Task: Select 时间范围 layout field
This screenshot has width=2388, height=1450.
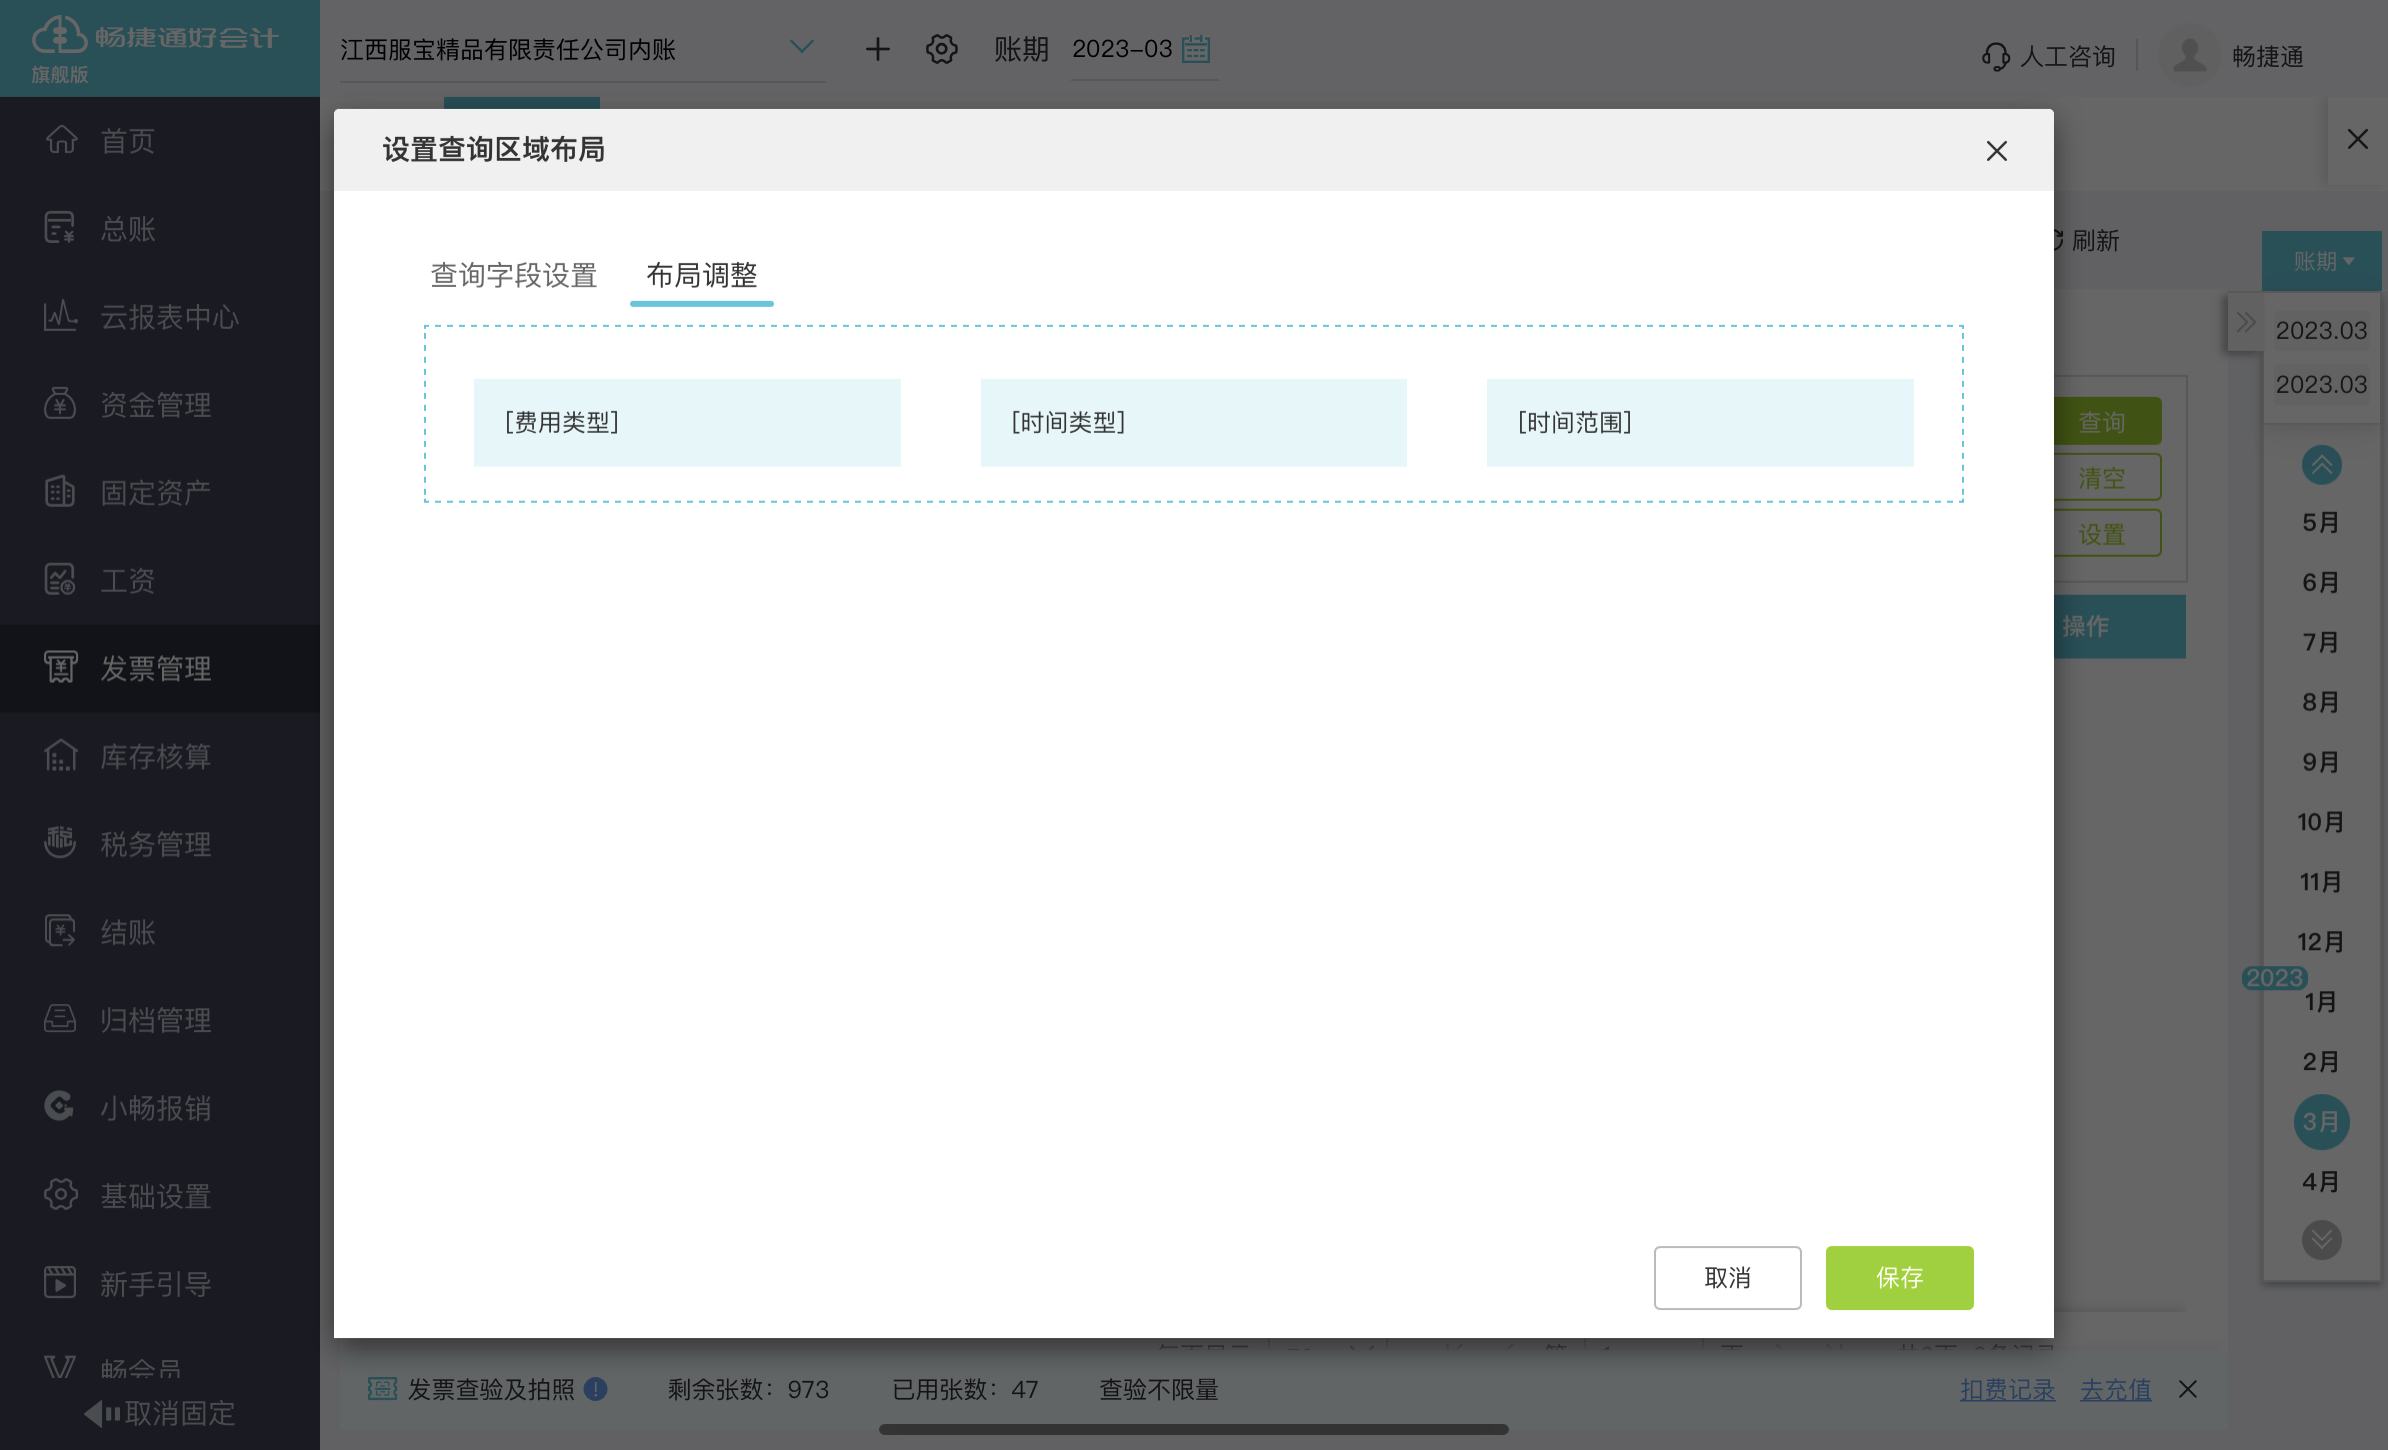Action: click(1699, 421)
